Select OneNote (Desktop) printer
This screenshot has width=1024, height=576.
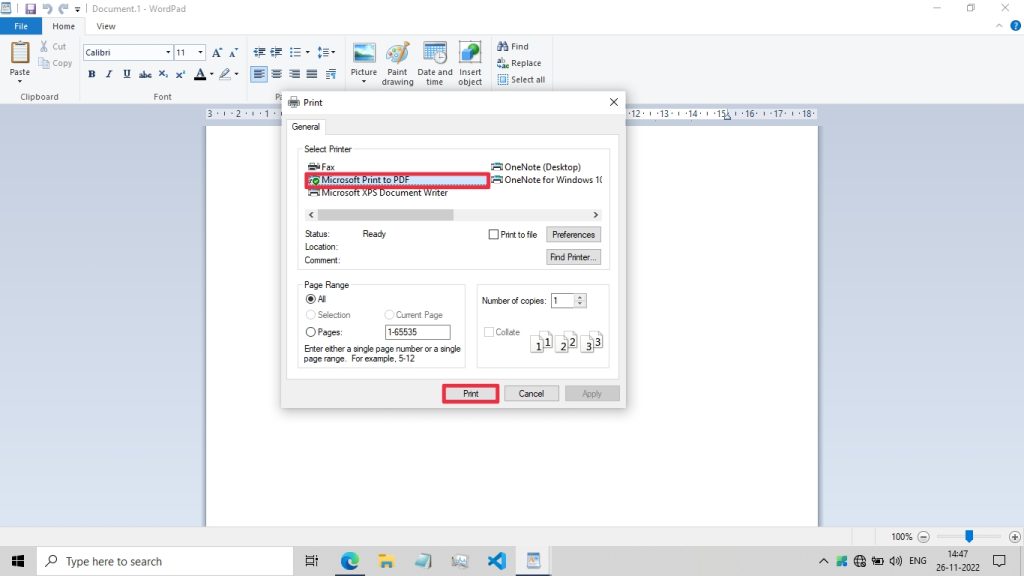(536, 167)
